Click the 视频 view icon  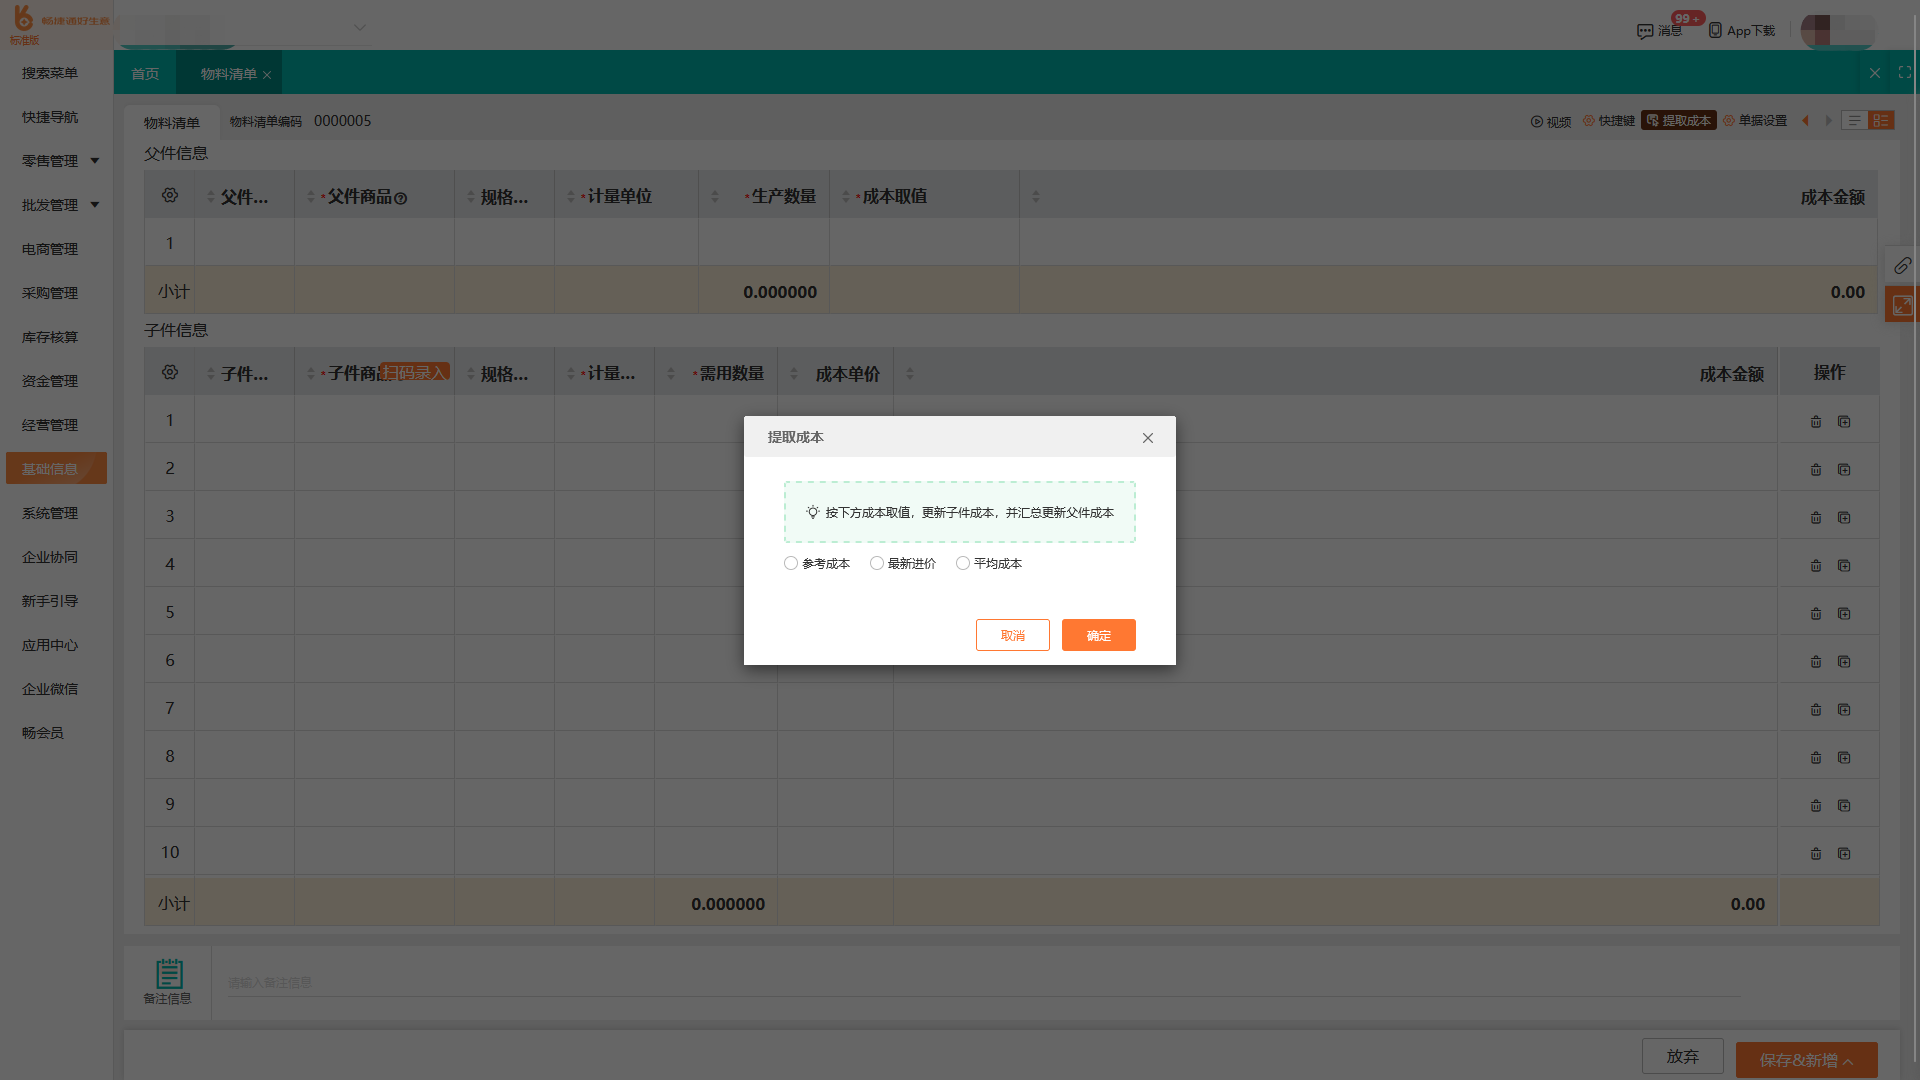[x=1534, y=120]
